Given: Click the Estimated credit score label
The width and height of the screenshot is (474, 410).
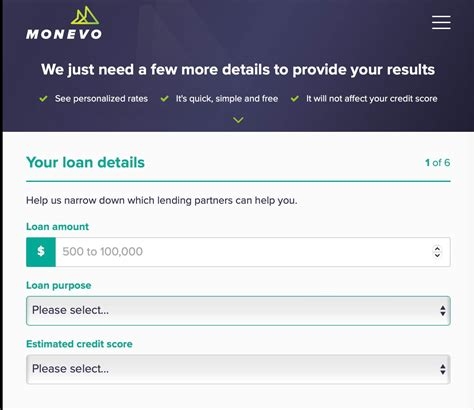Looking at the screenshot, I should (x=79, y=344).
